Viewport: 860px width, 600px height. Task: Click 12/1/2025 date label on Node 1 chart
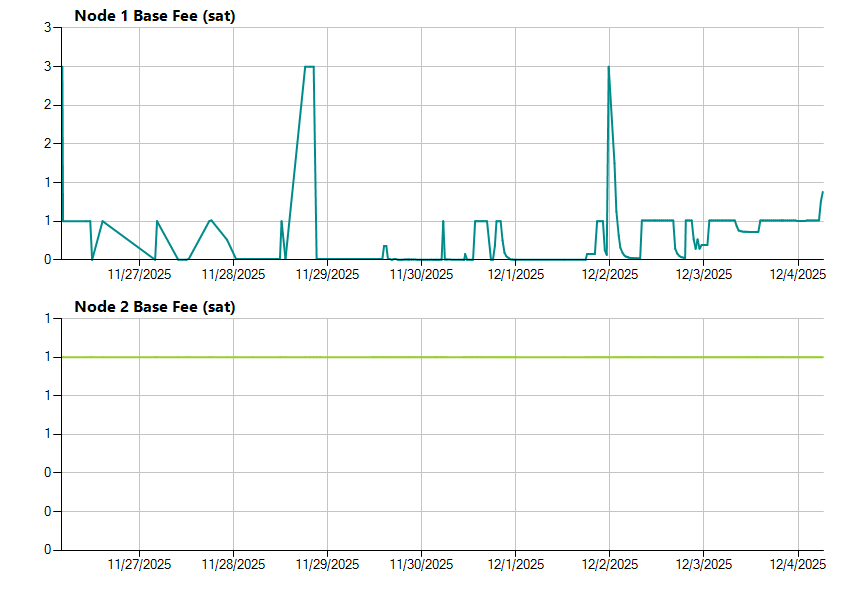516,273
